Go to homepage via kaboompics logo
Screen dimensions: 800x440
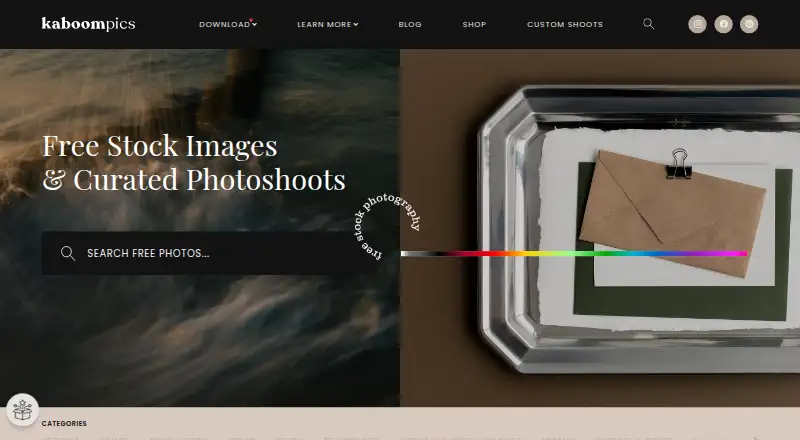[88, 24]
